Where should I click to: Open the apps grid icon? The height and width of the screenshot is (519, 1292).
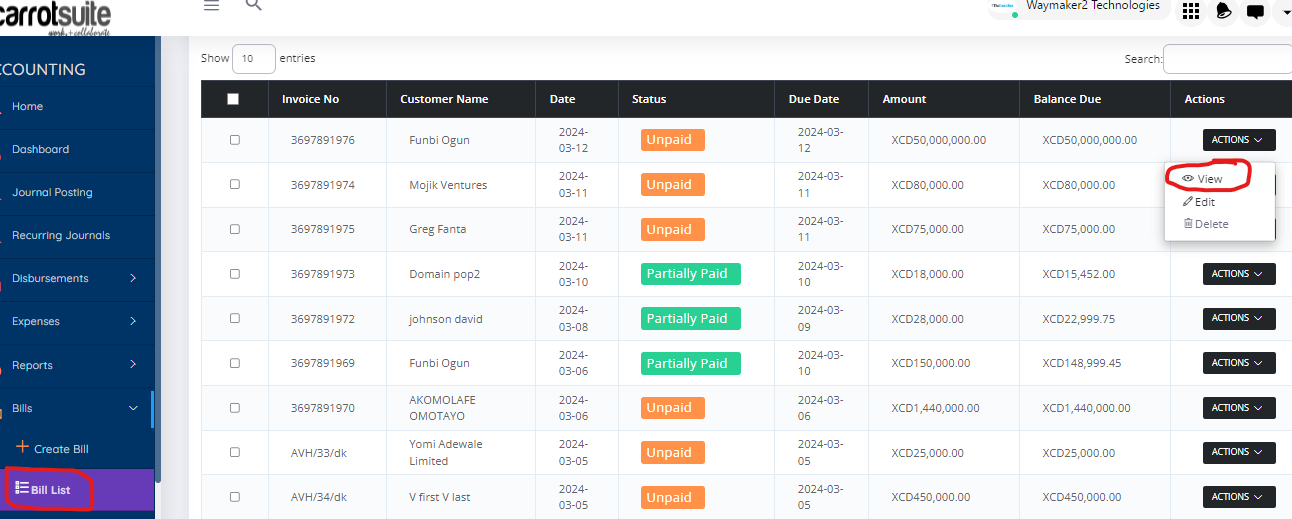(x=1191, y=11)
